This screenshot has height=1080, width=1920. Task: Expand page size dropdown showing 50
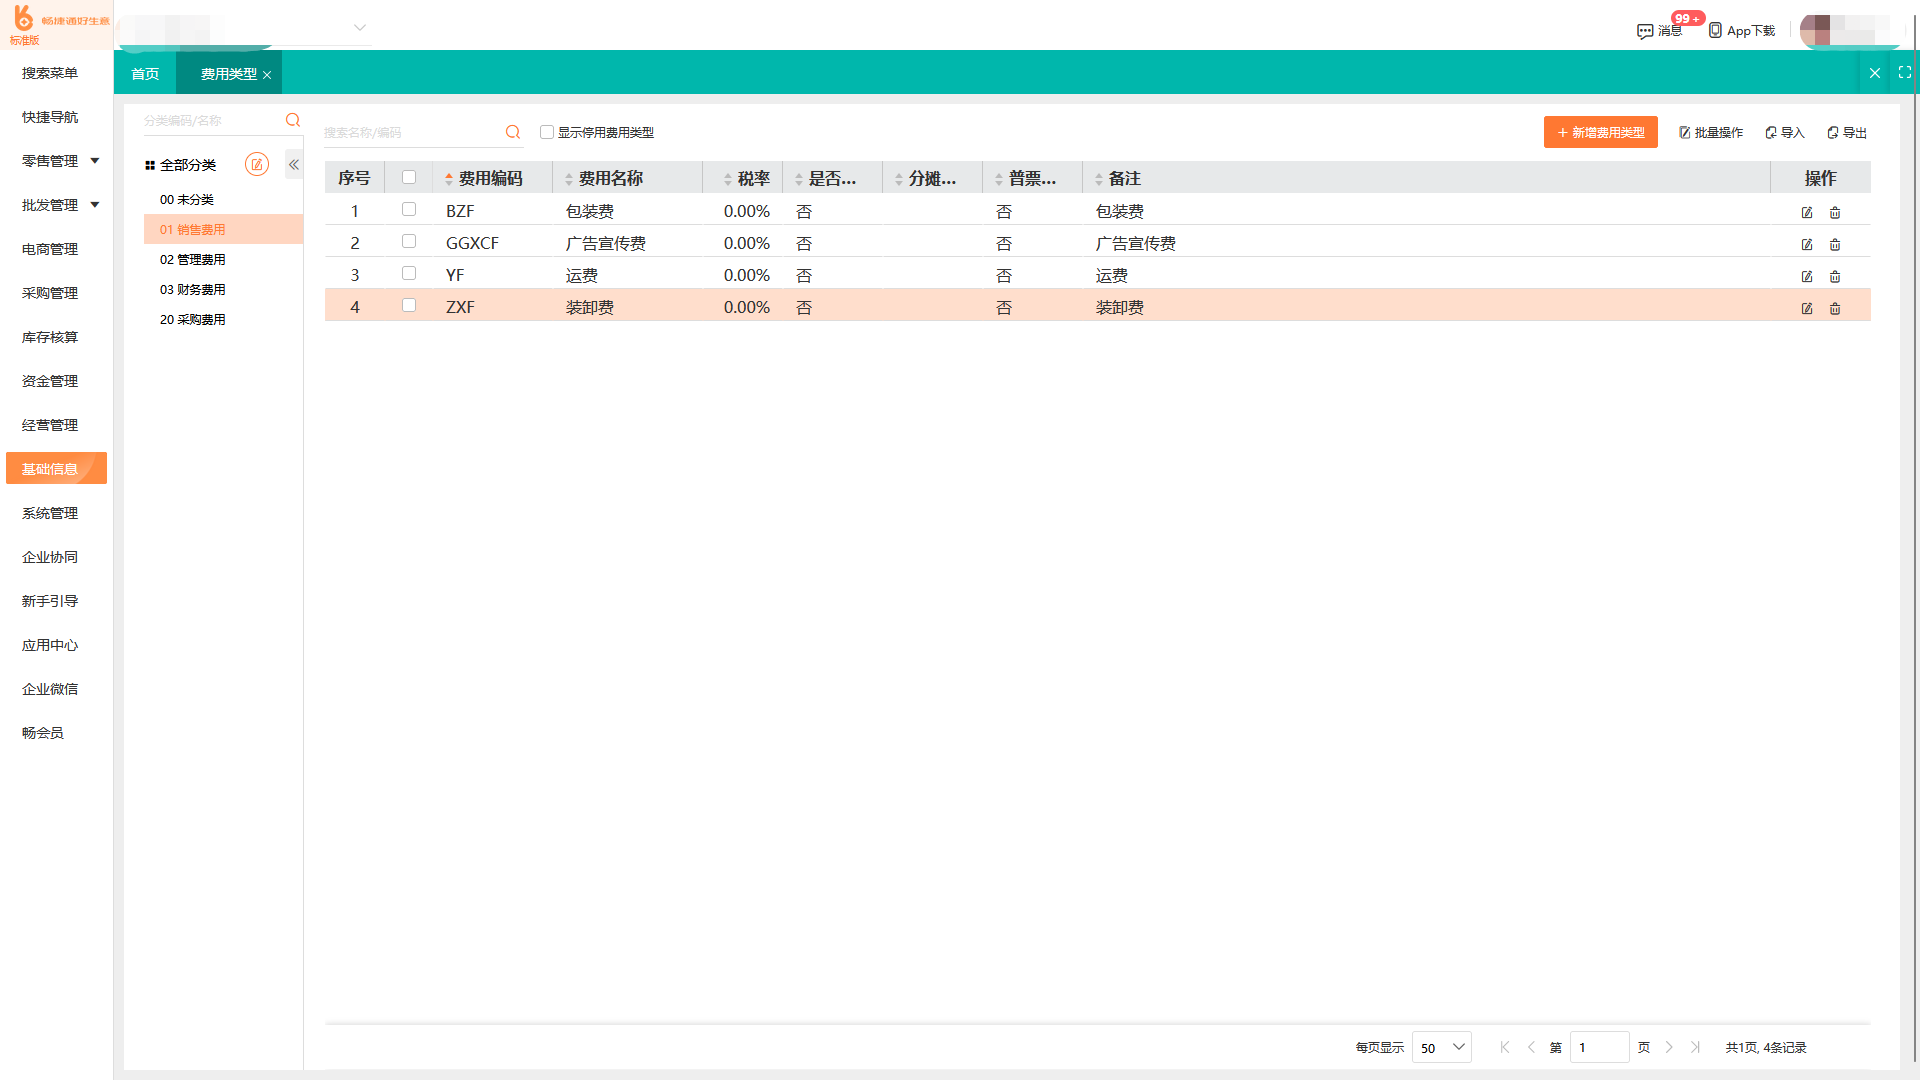click(1440, 1047)
